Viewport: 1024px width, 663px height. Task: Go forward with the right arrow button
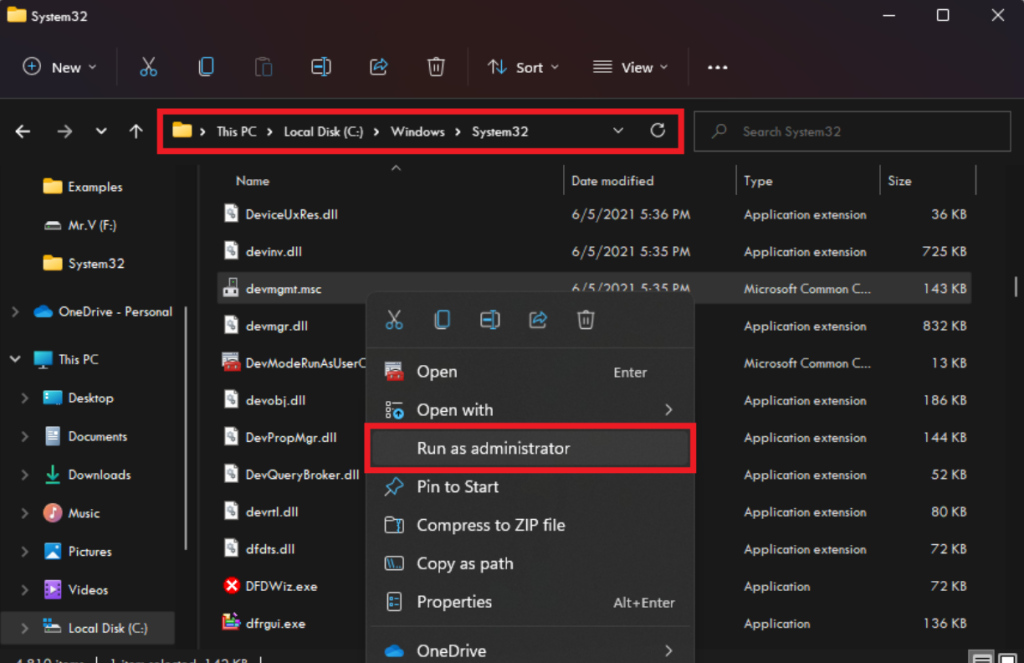tap(64, 131)
